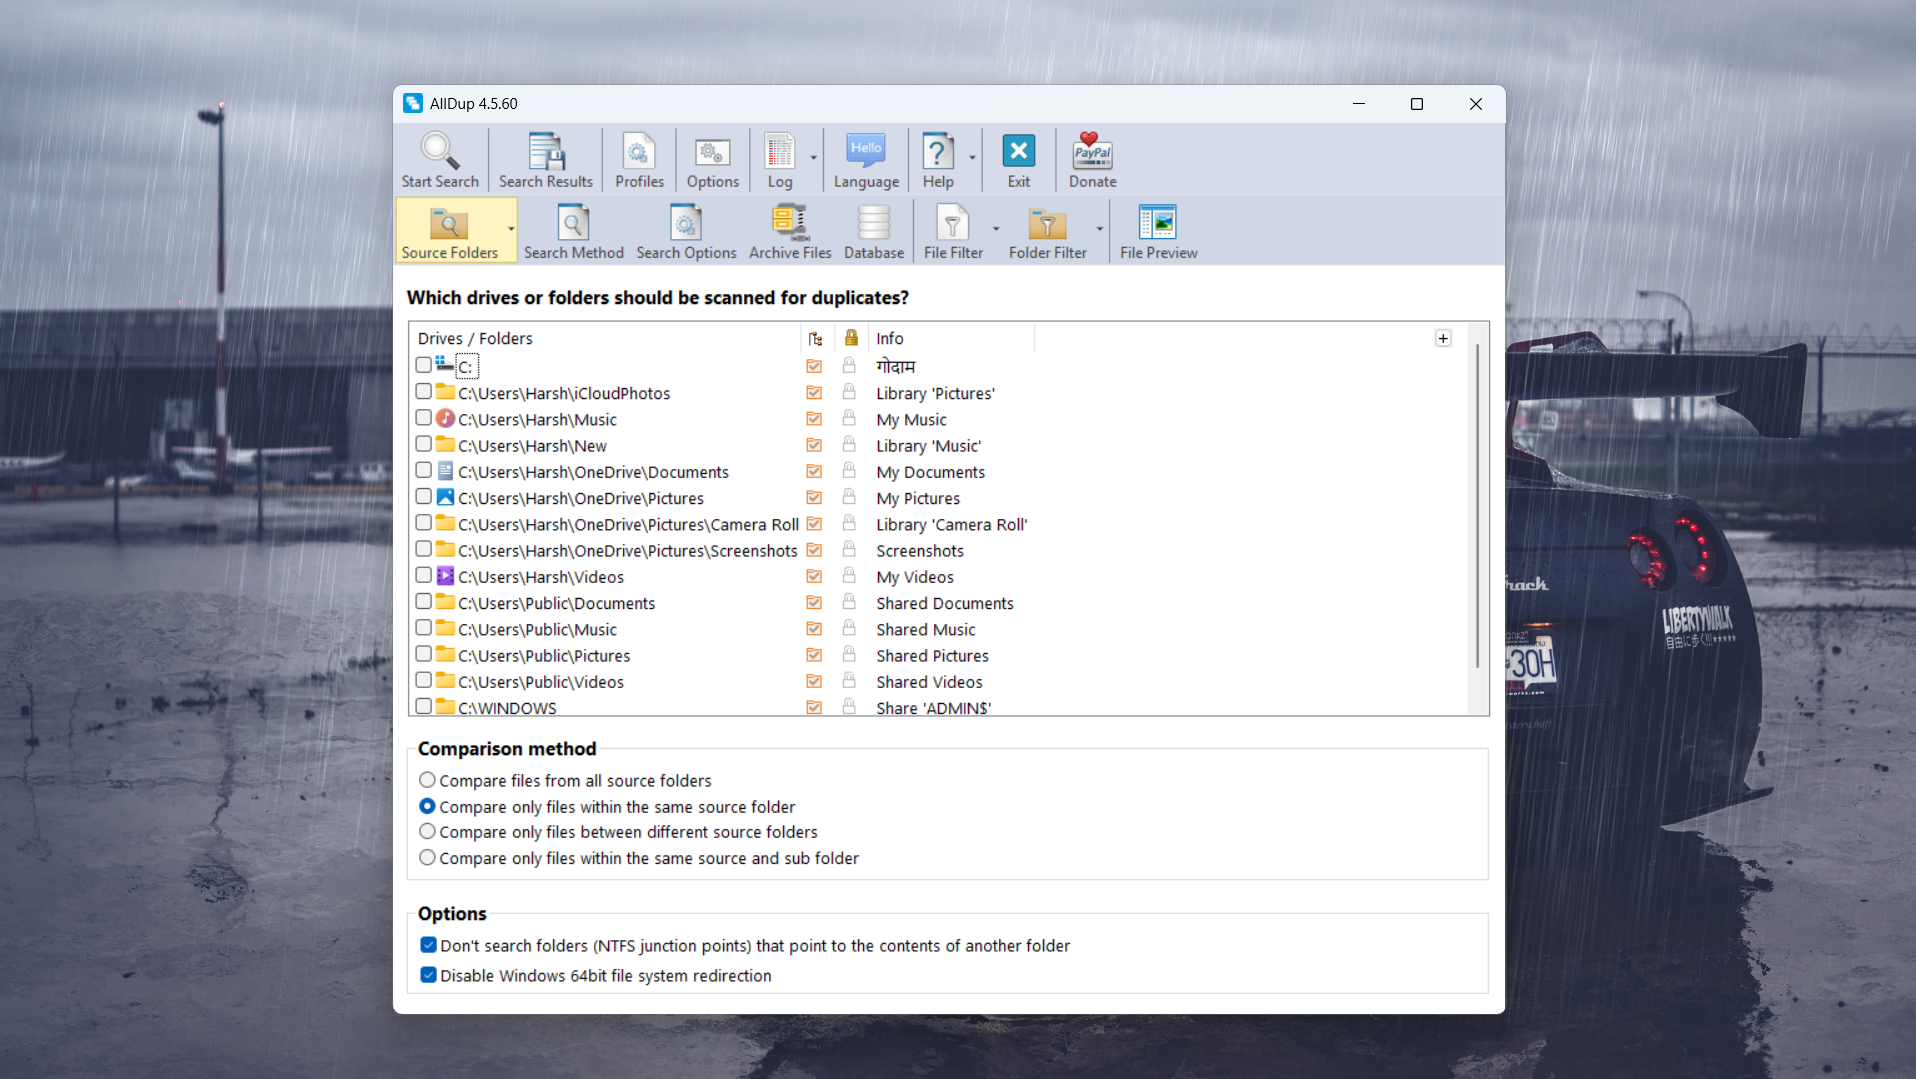Configure Archive Files scanning
The width and height of the screenshot is (1916, 1079).
click(789, 230)
